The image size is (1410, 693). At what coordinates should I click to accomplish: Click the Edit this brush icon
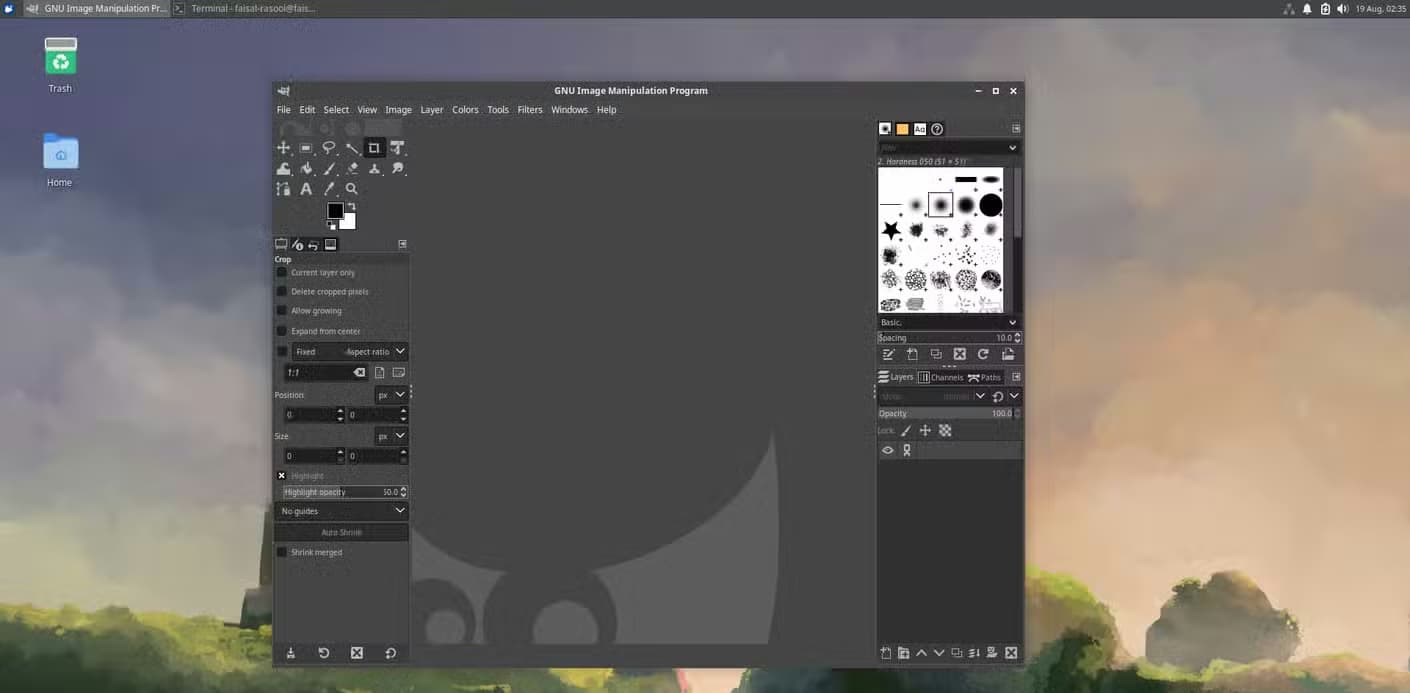tap(887, 354)
